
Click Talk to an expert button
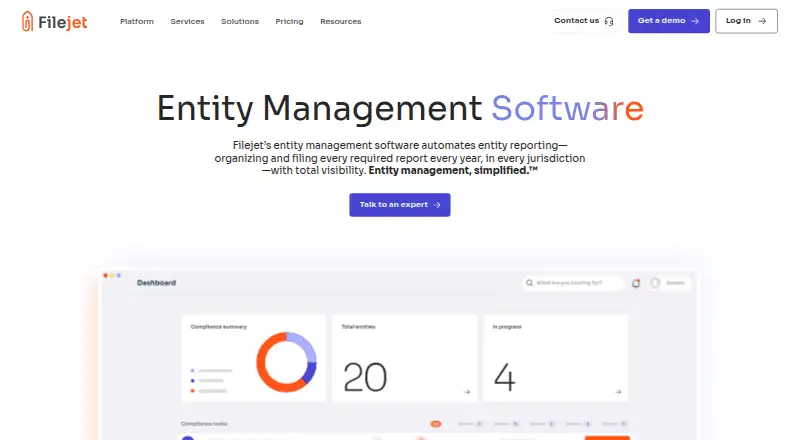coord(399,205)
